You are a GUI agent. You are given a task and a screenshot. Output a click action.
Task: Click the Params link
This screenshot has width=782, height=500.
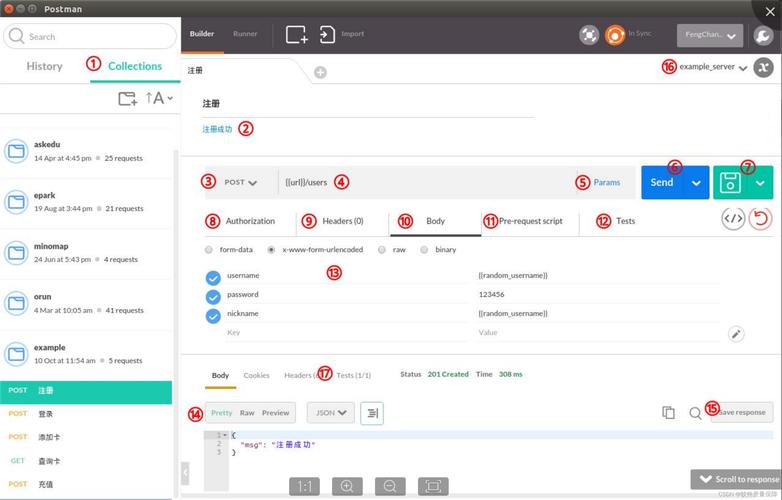point(606,183)
